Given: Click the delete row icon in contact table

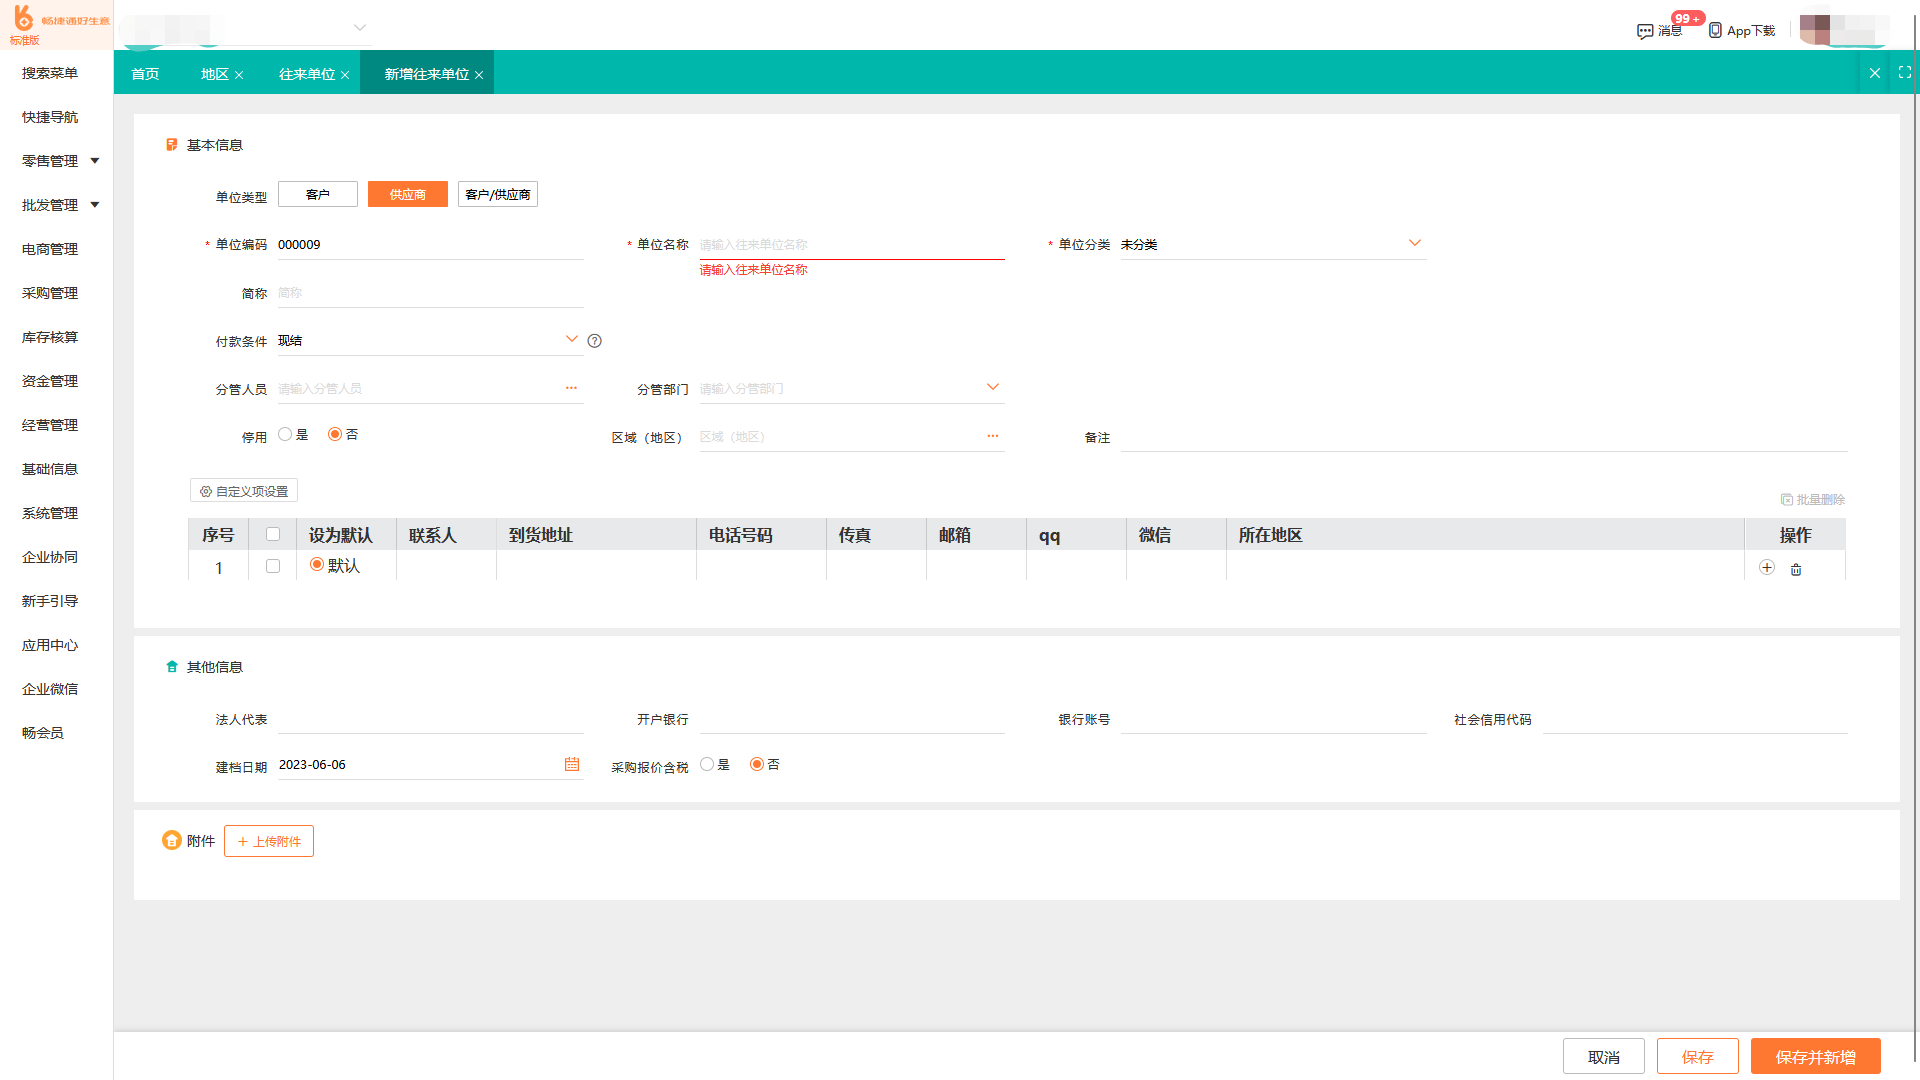Looking at the screenshot, I should click(x=1796, y=568).
